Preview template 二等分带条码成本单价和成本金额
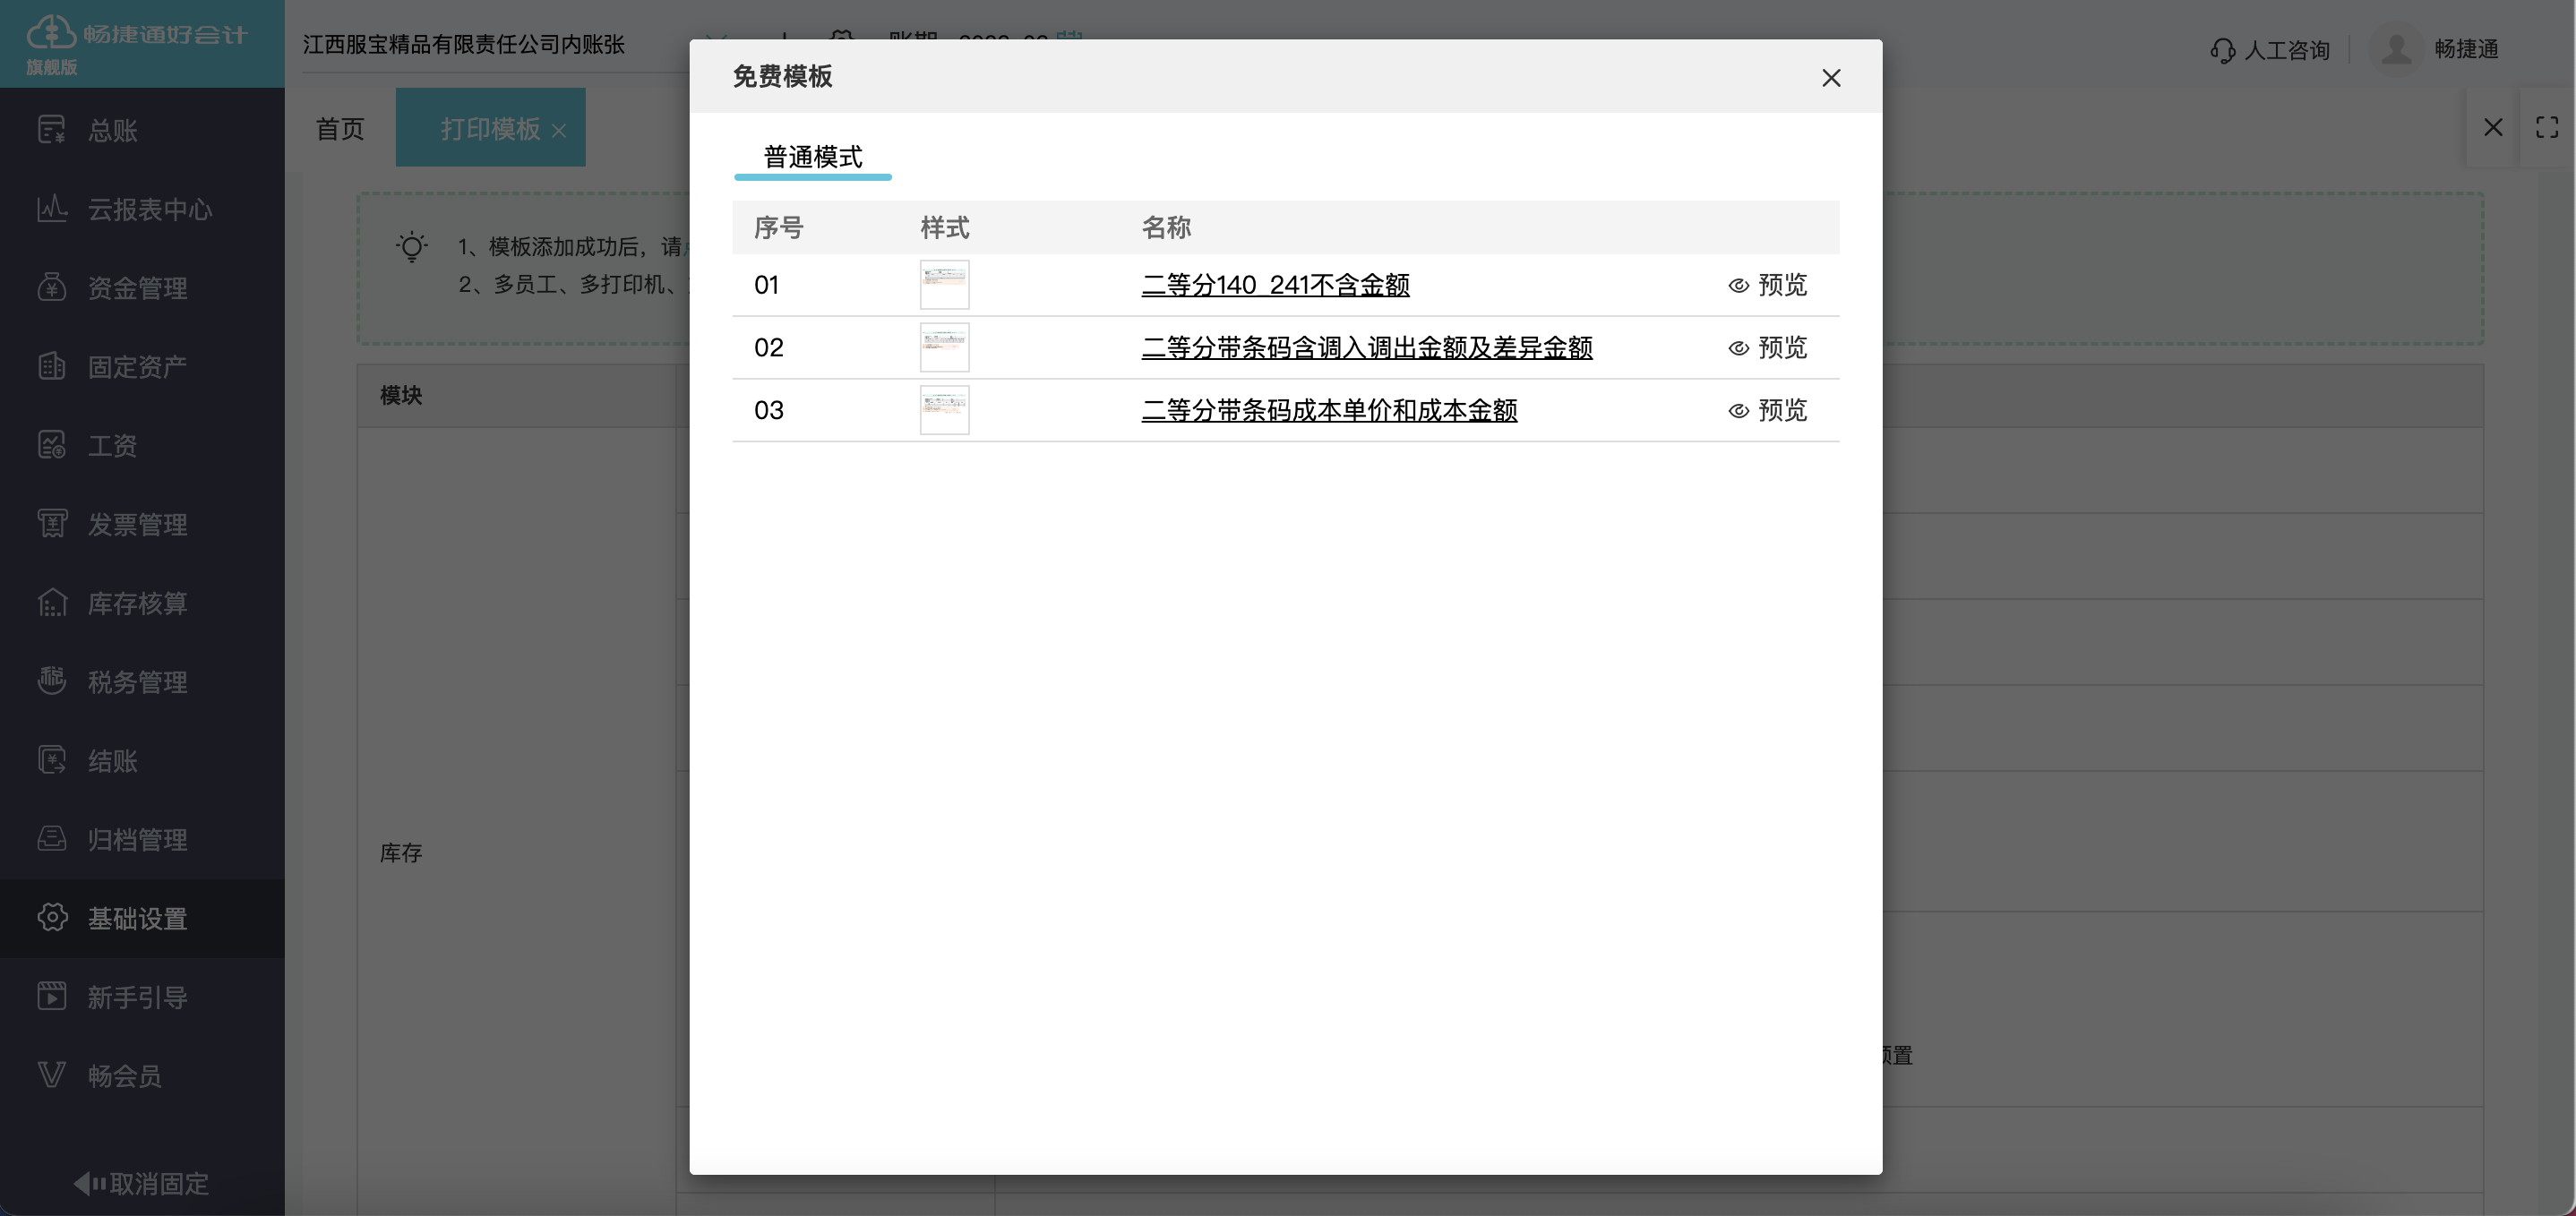 (1768, 409)
